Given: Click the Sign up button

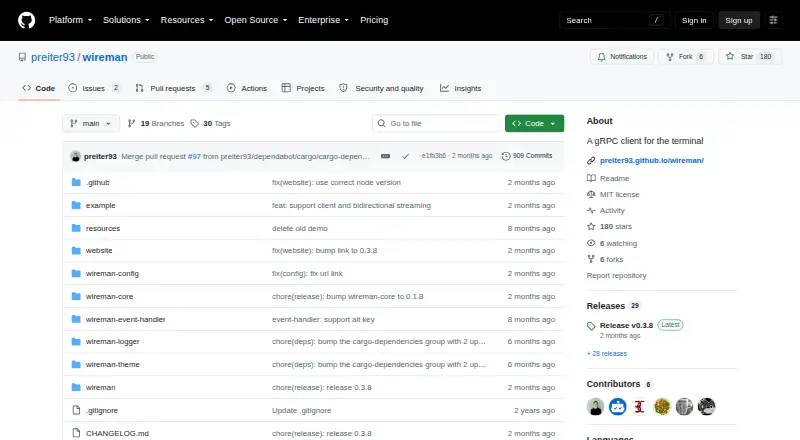Looking at the screenshot, I should click(x=739, y=20).
